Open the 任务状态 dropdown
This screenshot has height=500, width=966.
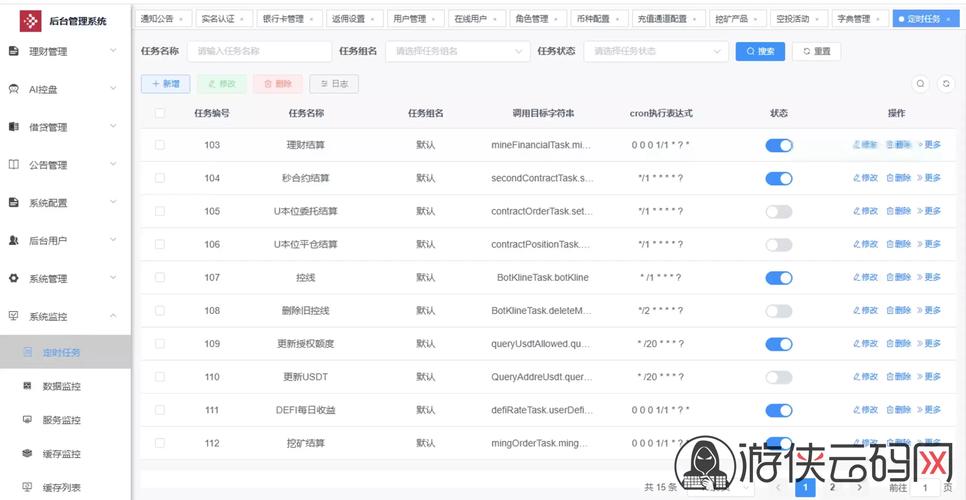click(x=656, y=51)
